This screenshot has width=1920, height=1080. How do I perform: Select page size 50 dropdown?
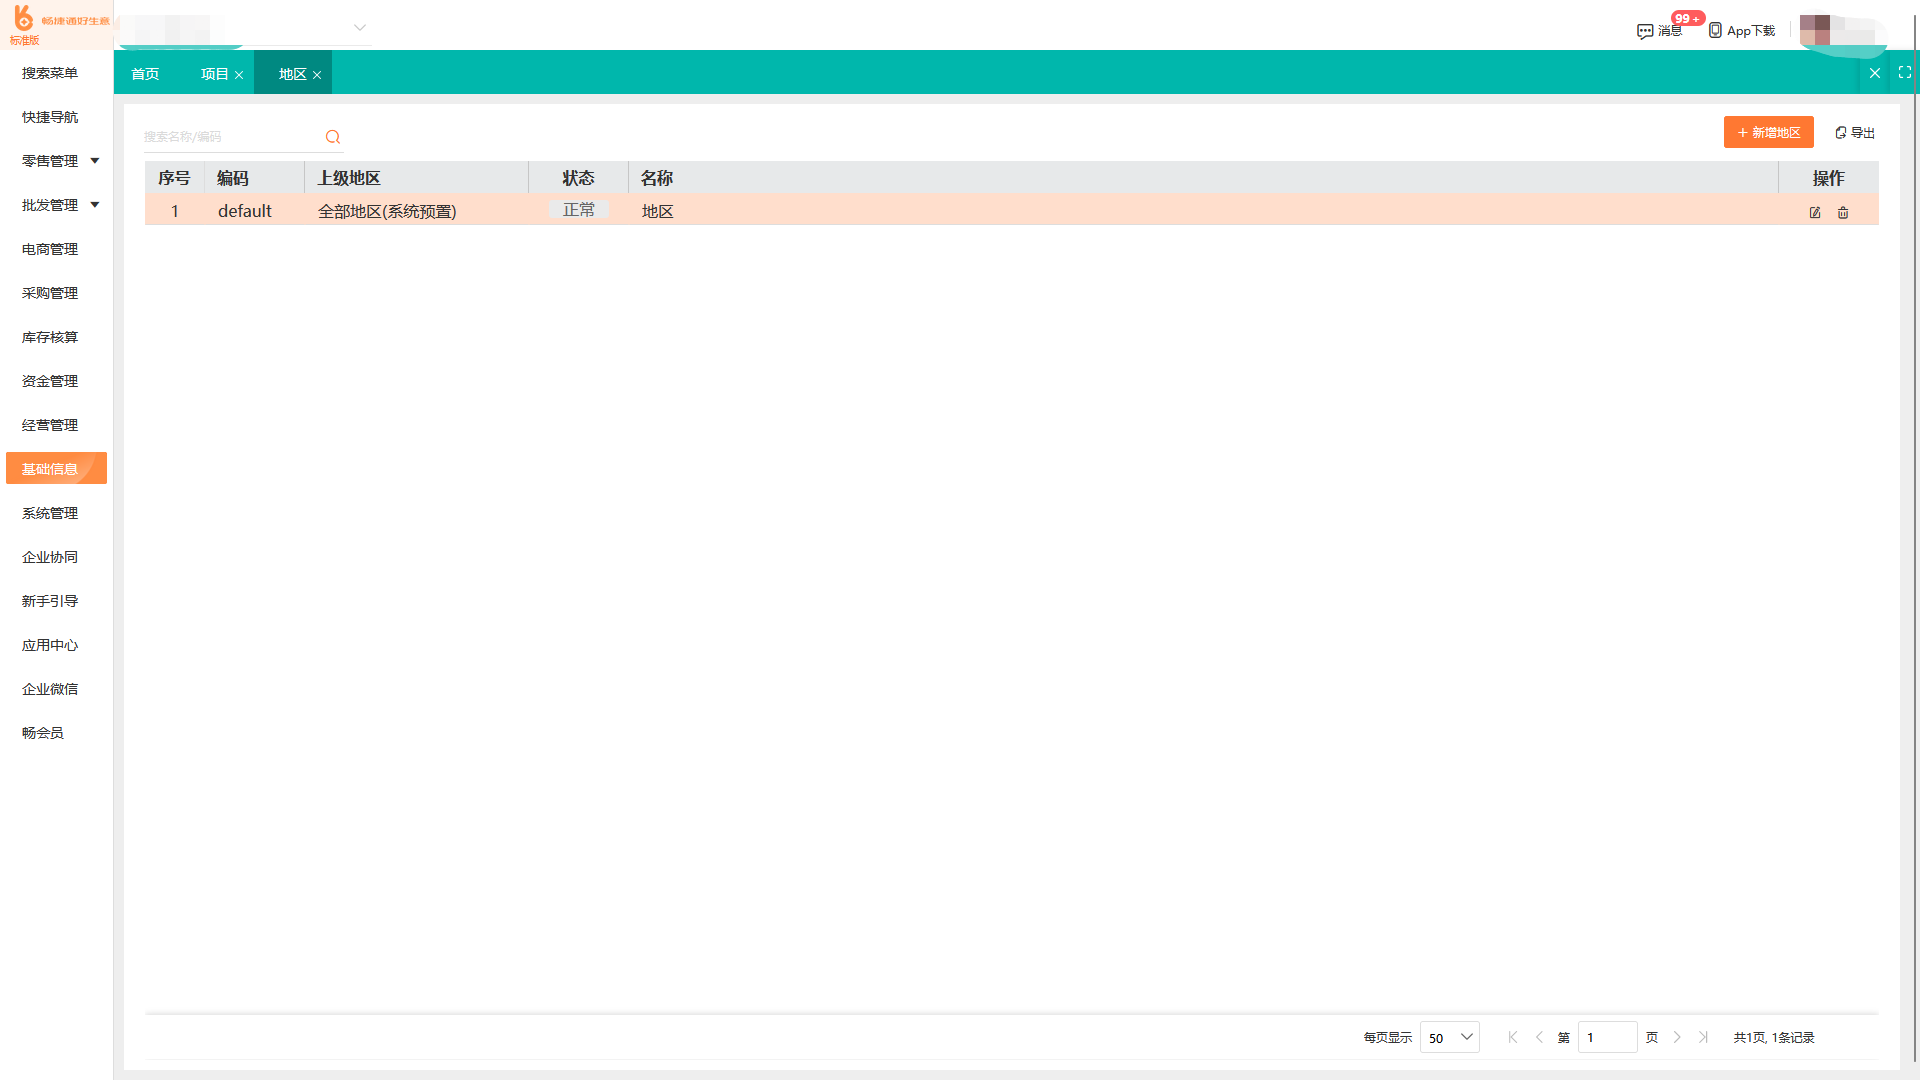click(x=1448, y=1036)
